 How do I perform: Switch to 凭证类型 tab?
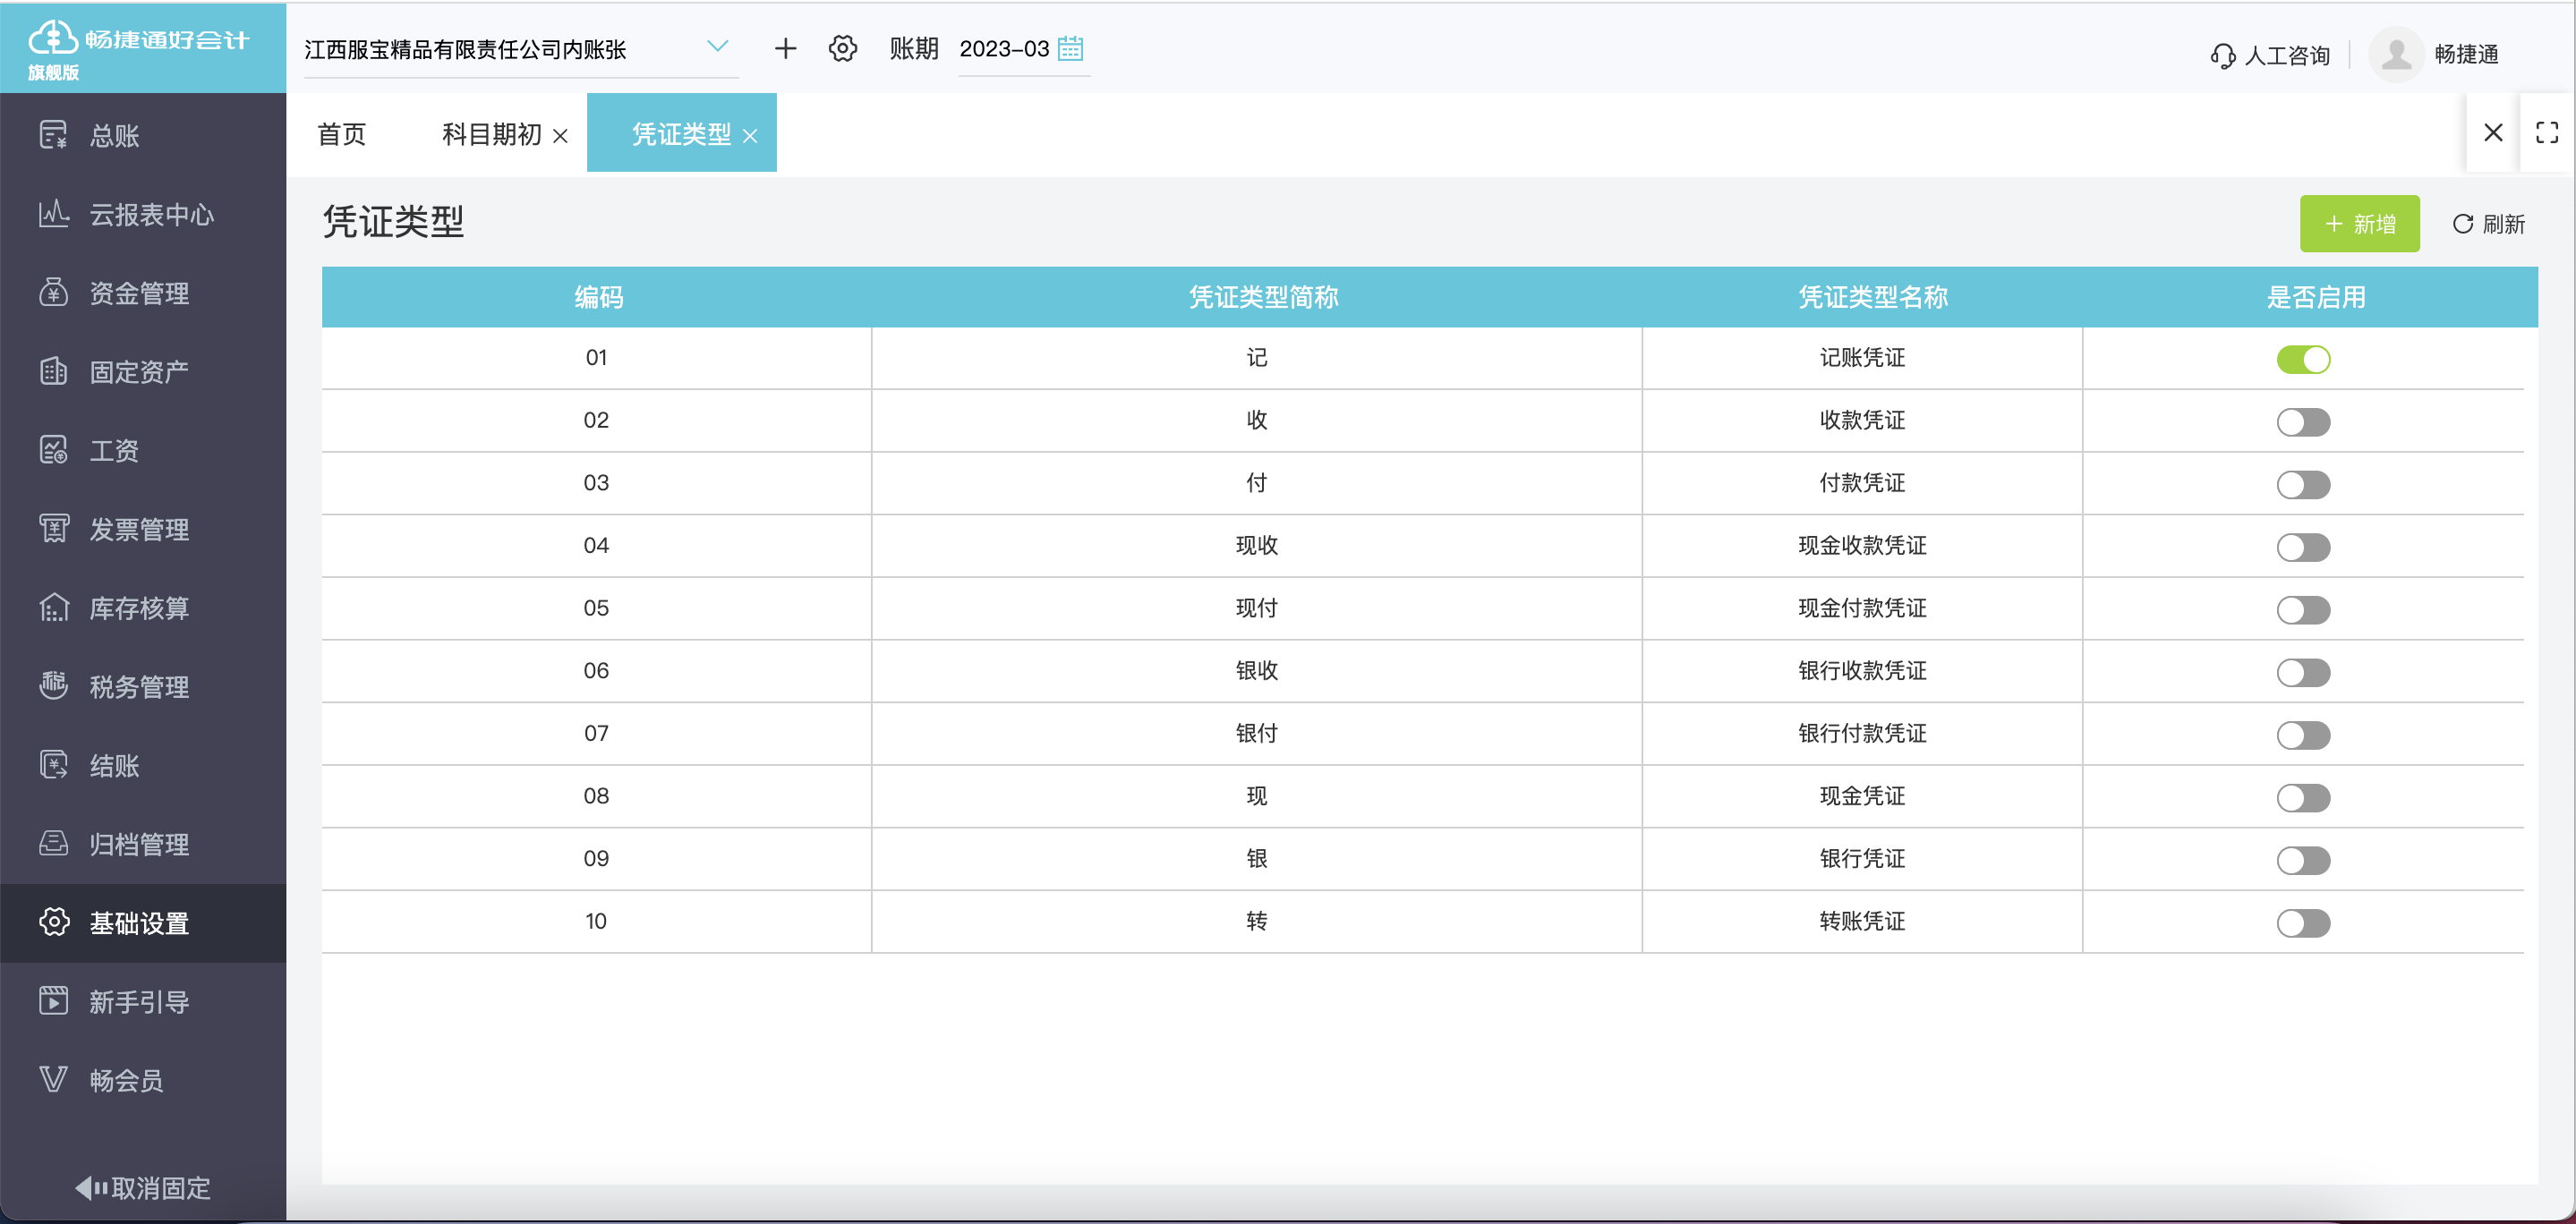[x=680, y=135]
